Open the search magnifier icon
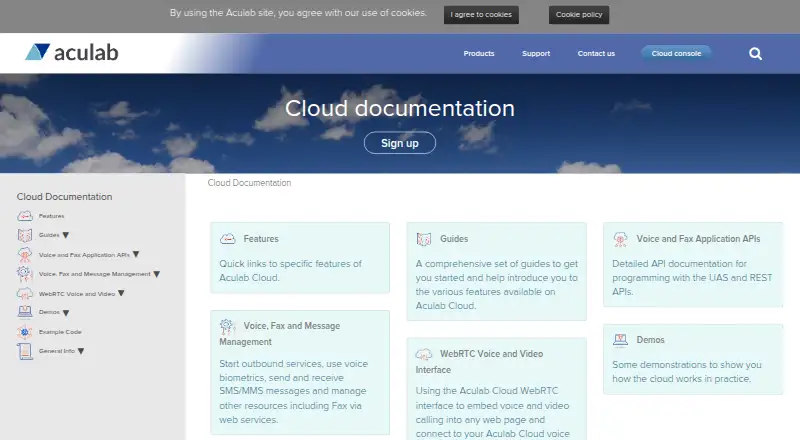 755,54
